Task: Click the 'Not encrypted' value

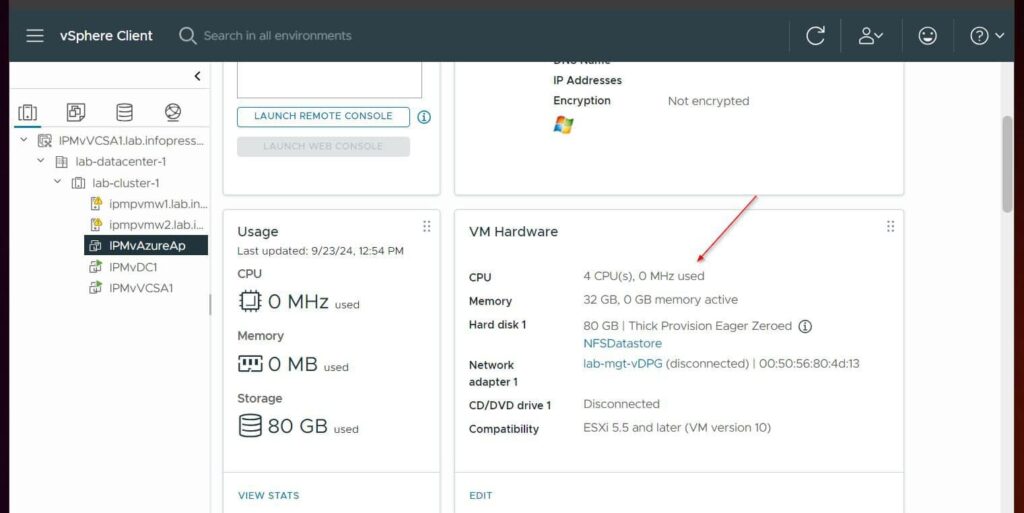Action: (709, 101)
